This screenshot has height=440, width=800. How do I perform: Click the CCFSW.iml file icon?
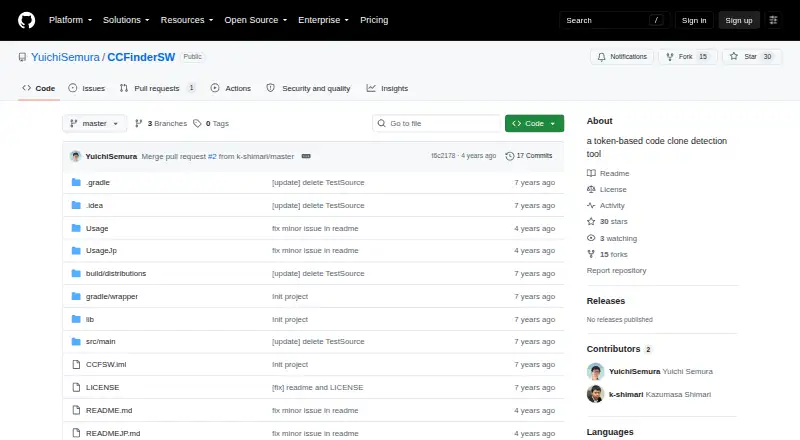pos(76,364)
